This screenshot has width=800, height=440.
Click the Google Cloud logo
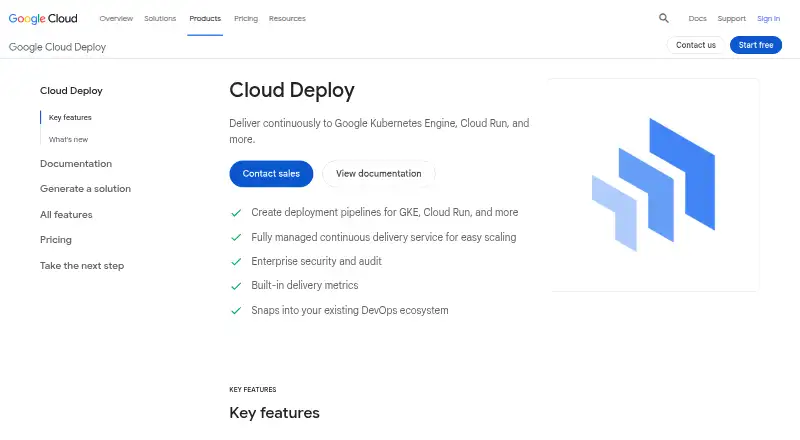click(x=43, y=18)
